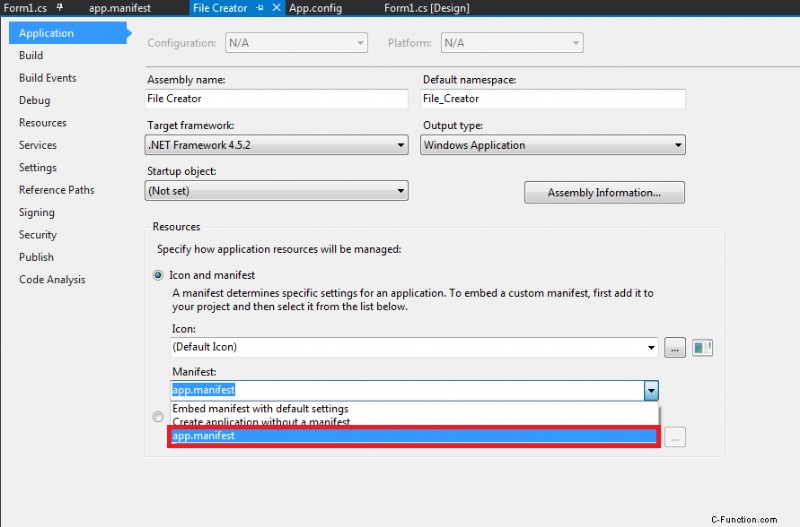Select the Icon and manifest radio button
800x527 pixels.
coord(159,275)
